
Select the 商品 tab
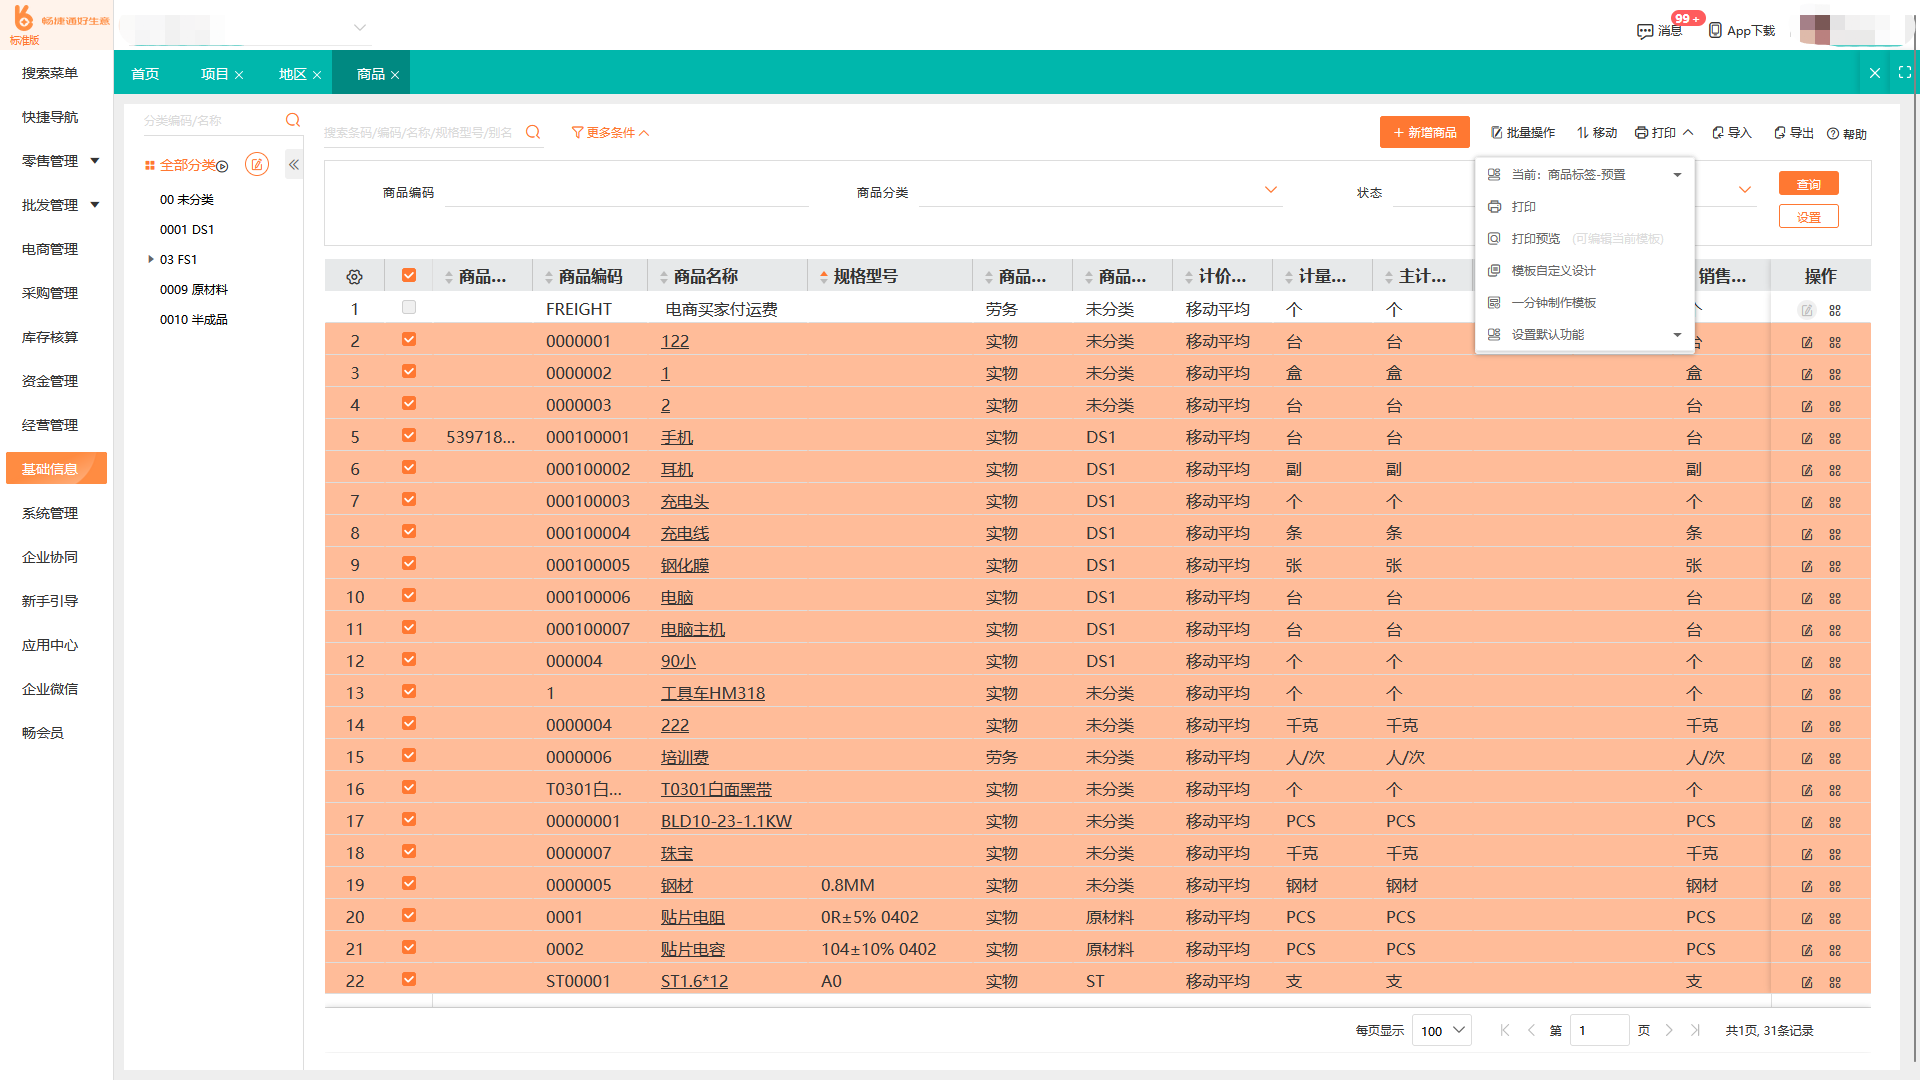click(x=373, y=73)
